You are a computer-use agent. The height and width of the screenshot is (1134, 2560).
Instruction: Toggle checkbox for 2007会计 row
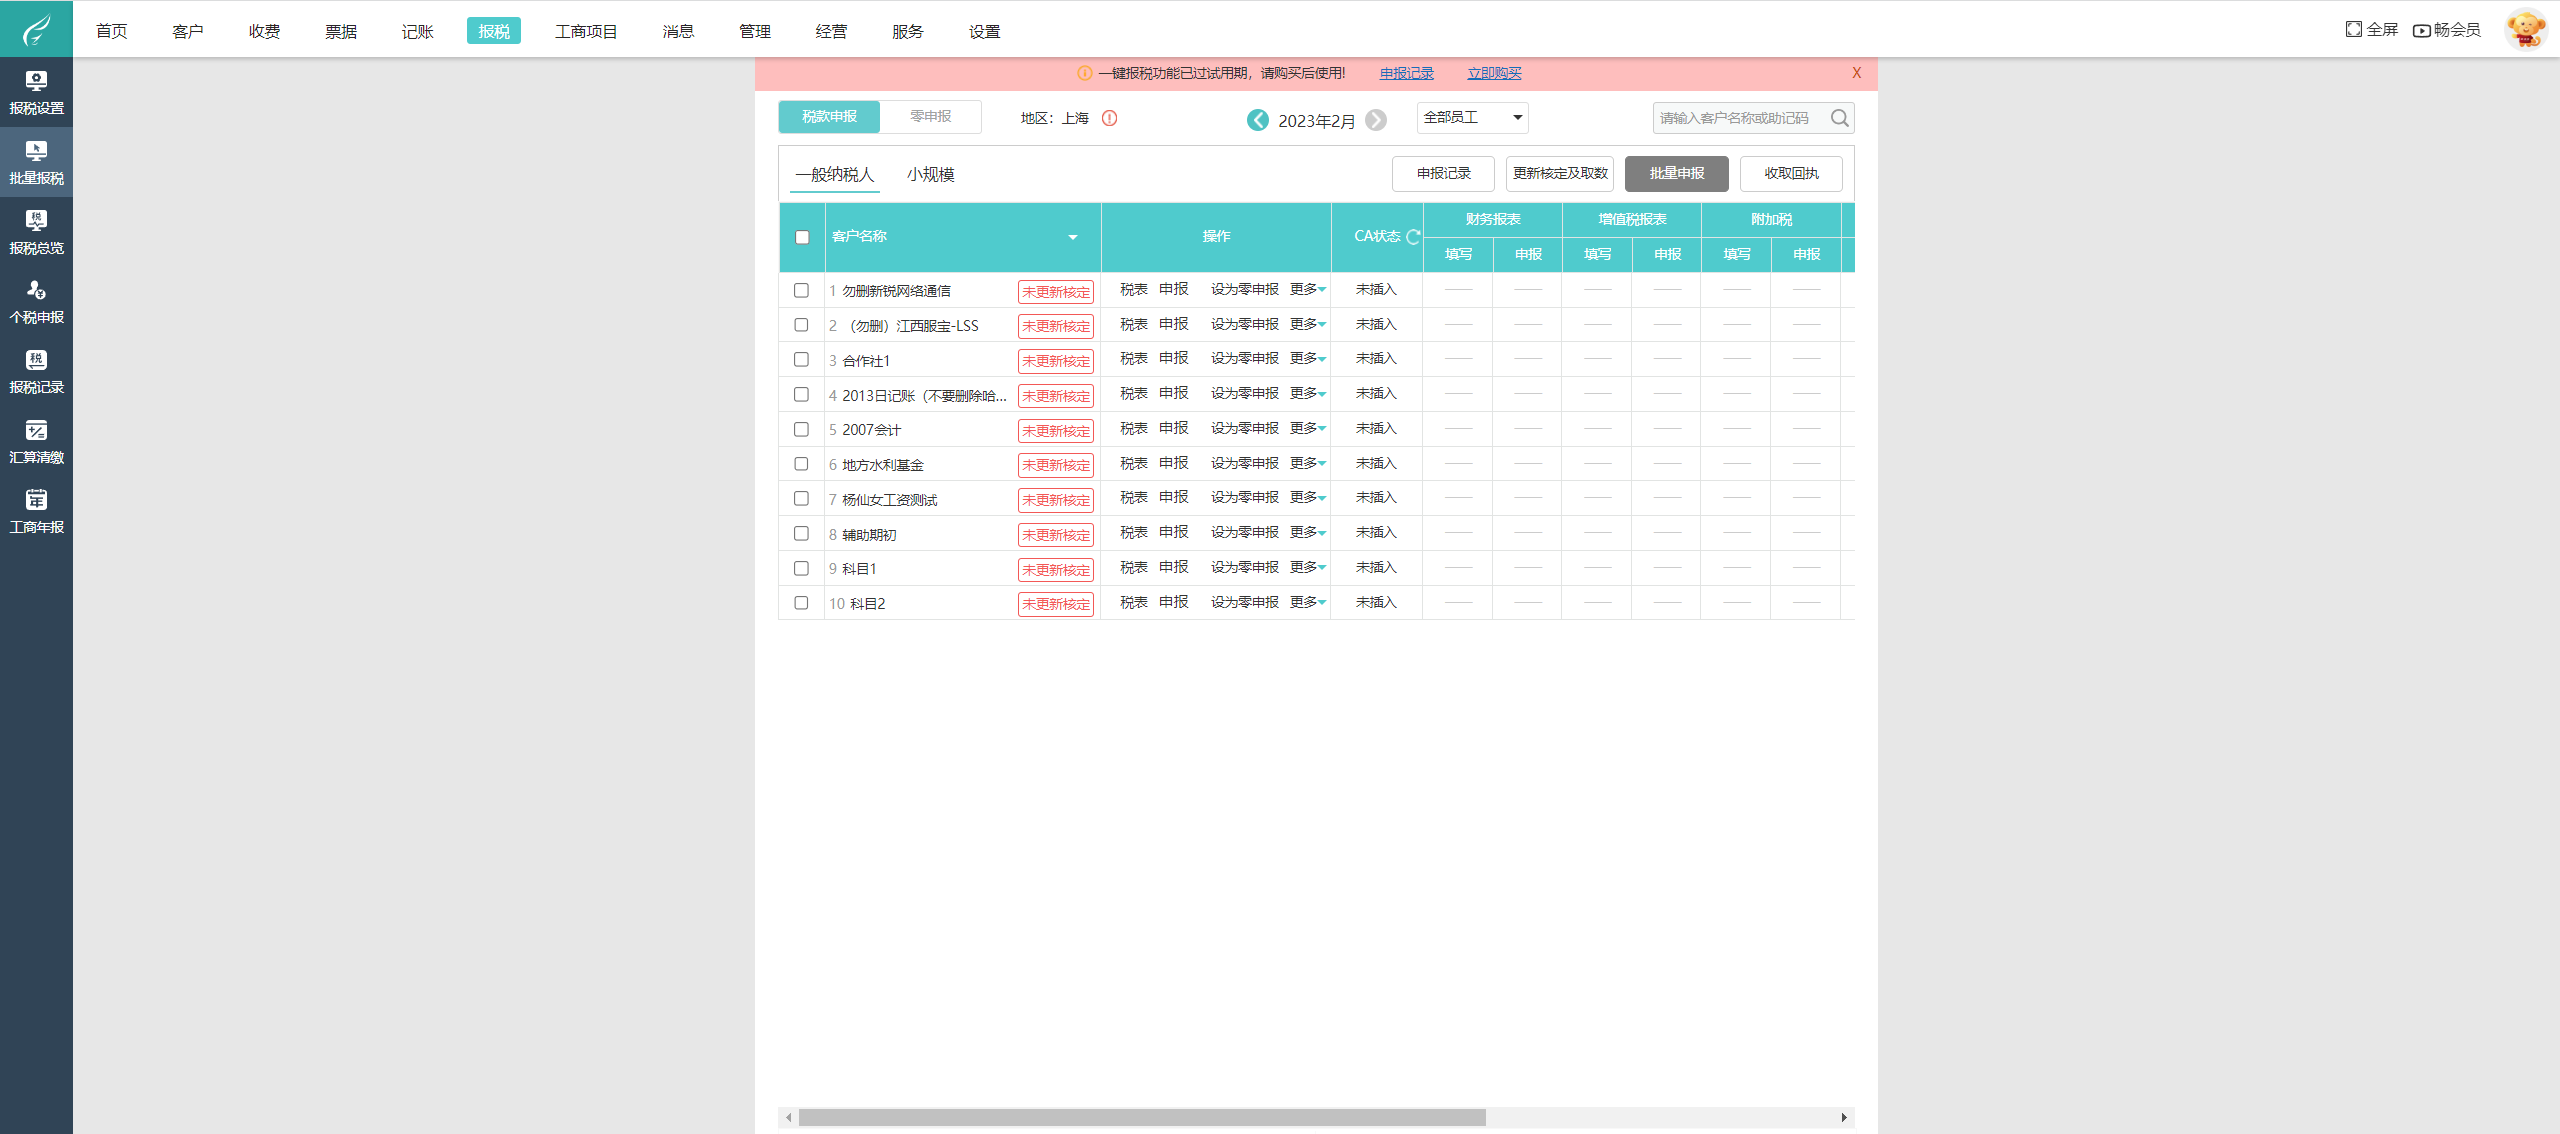(x=800, y=429)
